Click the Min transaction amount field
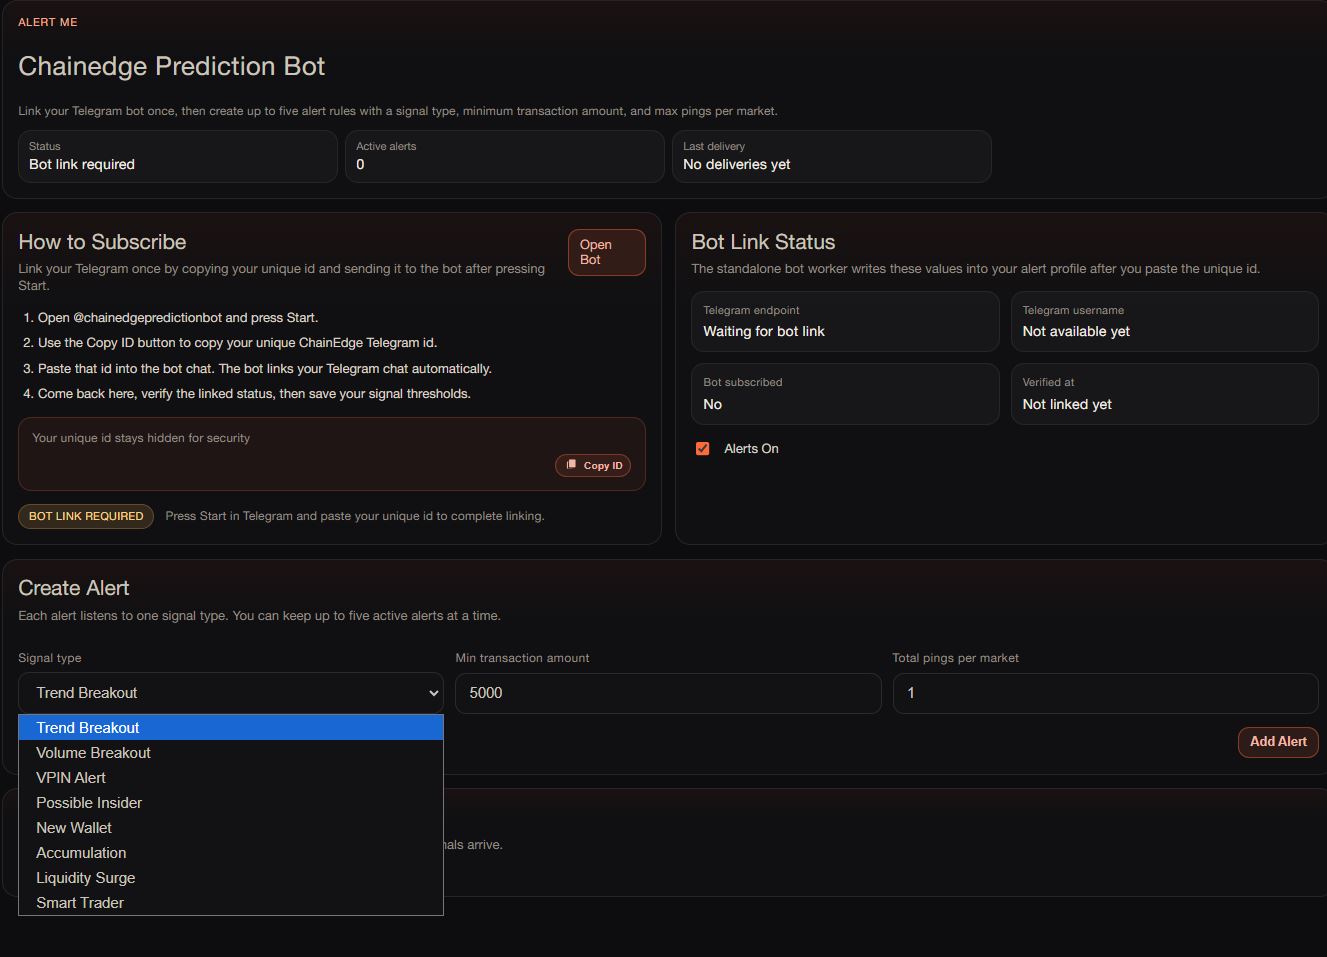Image resolution: width=1327 pixels, height=957 pixels. pyautogui.click(x=667, y=693)
